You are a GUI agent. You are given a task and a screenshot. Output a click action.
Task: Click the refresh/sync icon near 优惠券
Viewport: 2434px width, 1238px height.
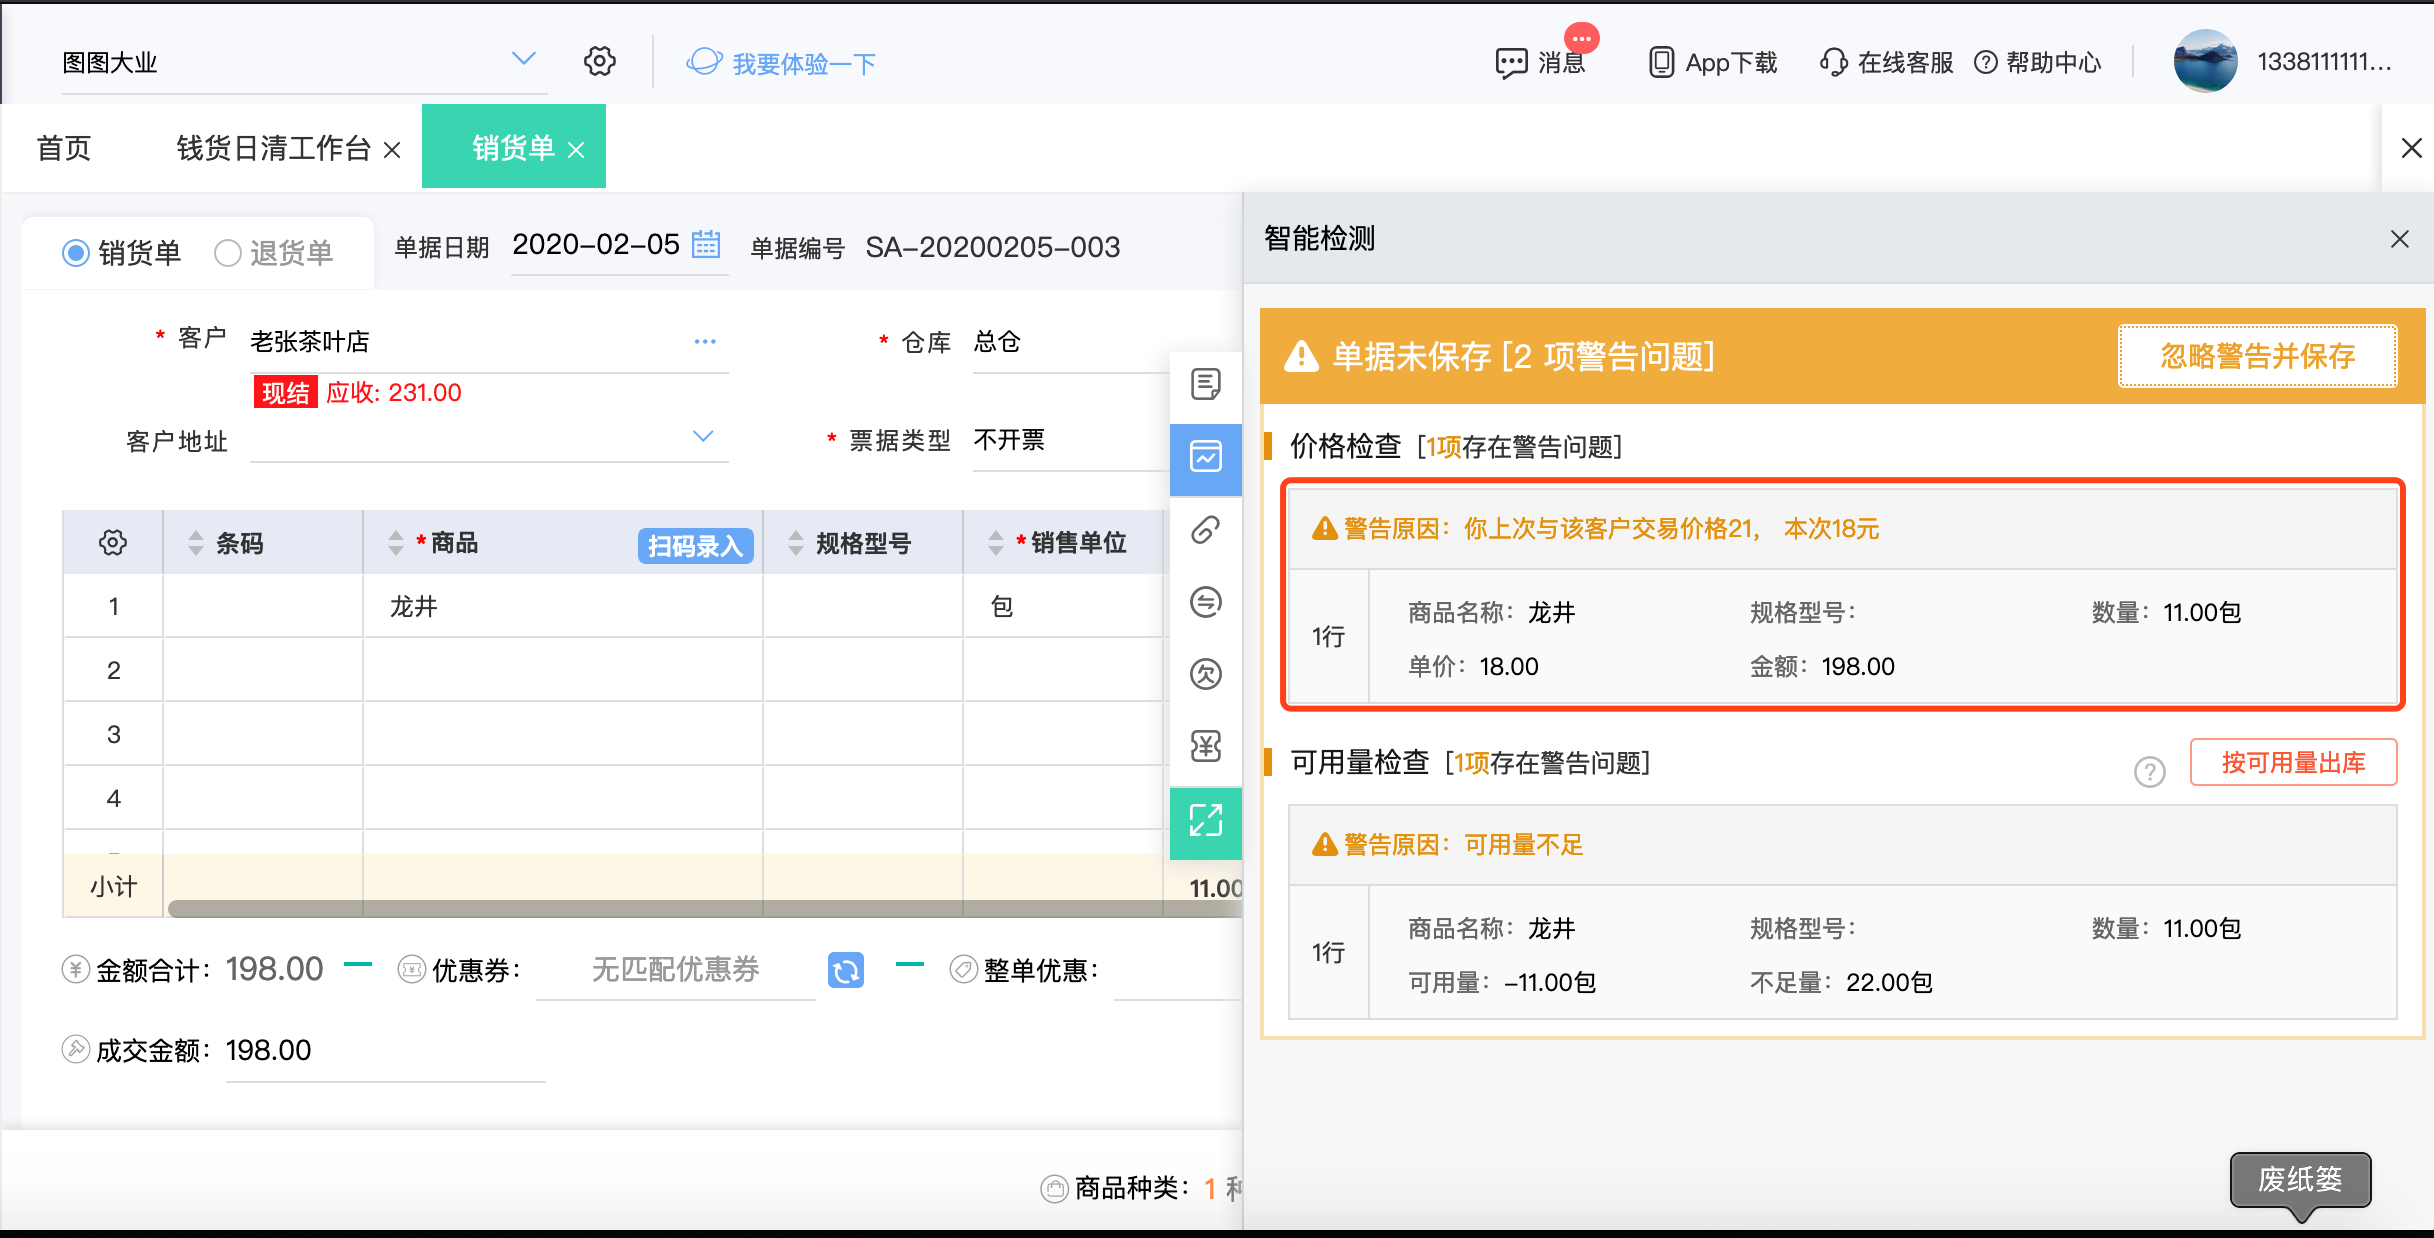click(846, 970)
